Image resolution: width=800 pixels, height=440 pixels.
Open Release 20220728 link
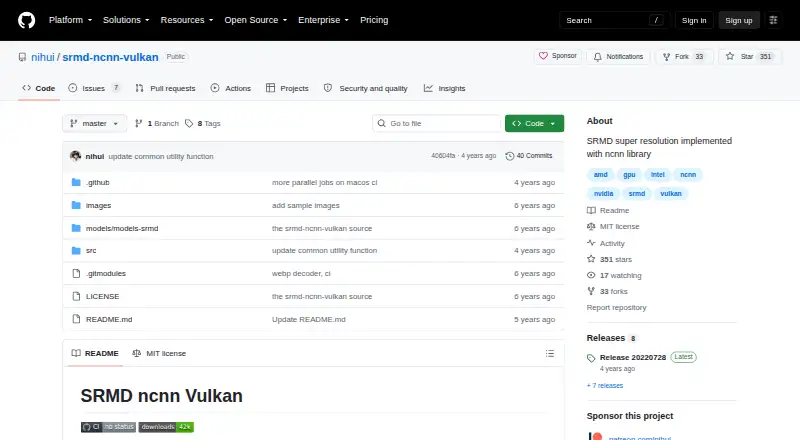(633, 357)
